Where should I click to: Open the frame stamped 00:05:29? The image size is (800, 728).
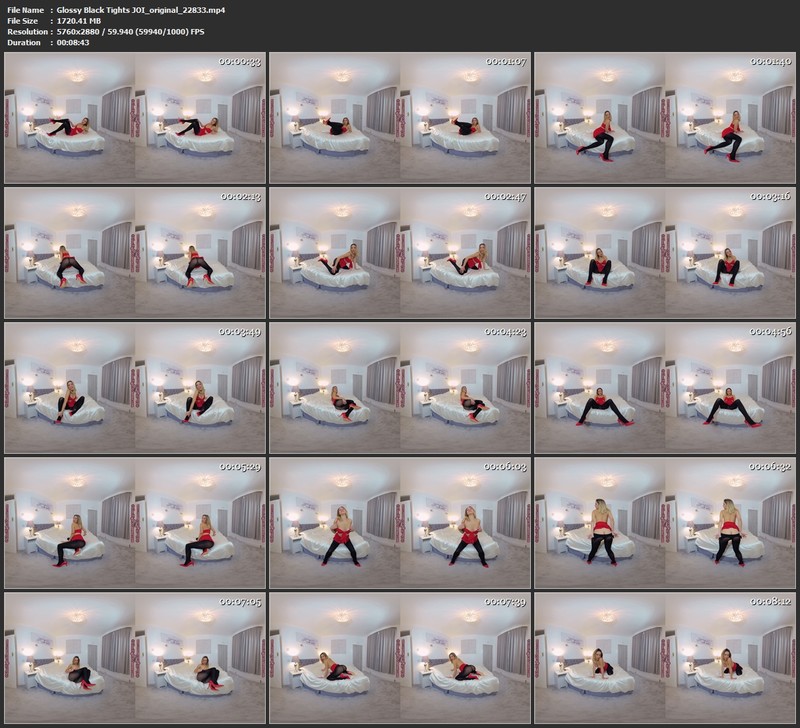[x=134, y=522]
